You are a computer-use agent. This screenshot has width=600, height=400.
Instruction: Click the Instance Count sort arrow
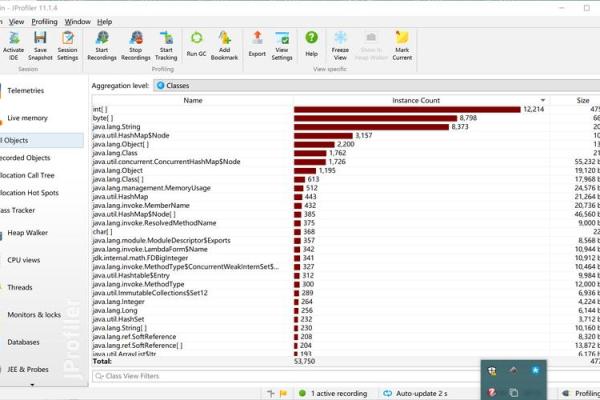pos(542,101)
